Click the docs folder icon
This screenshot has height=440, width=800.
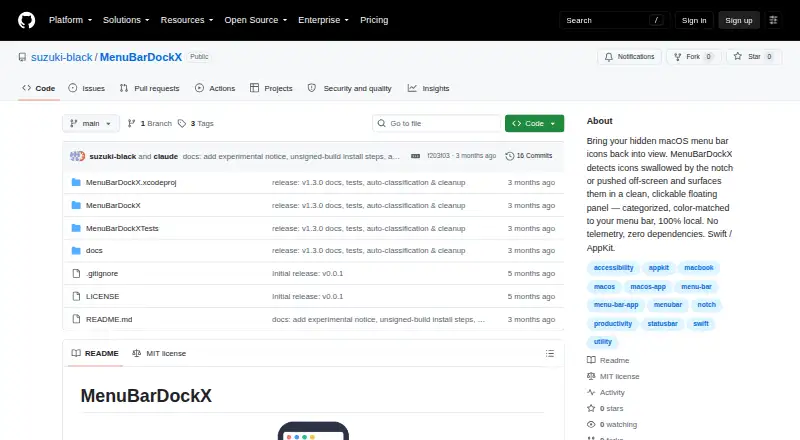[76, 251]
